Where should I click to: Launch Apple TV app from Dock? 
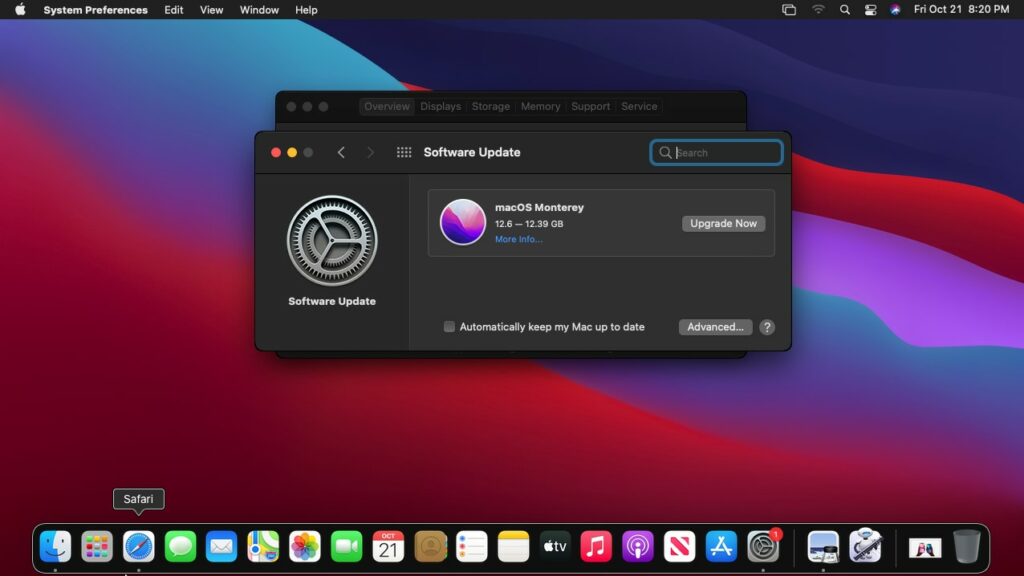pyautogui.click(x=555, y=546)
